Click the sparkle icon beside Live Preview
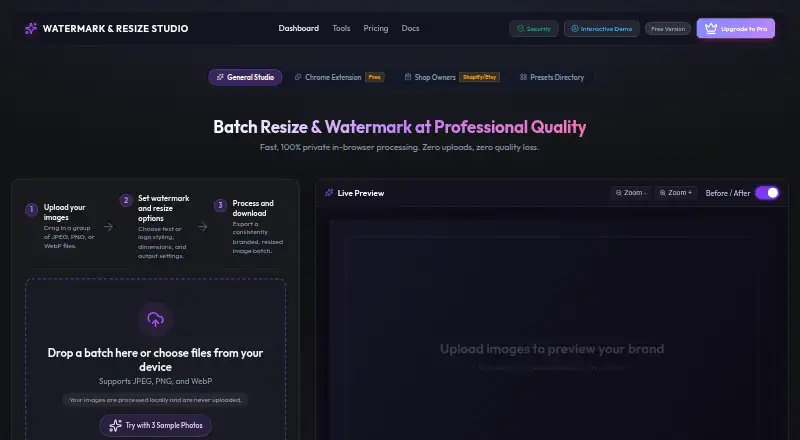 (329, 192)
